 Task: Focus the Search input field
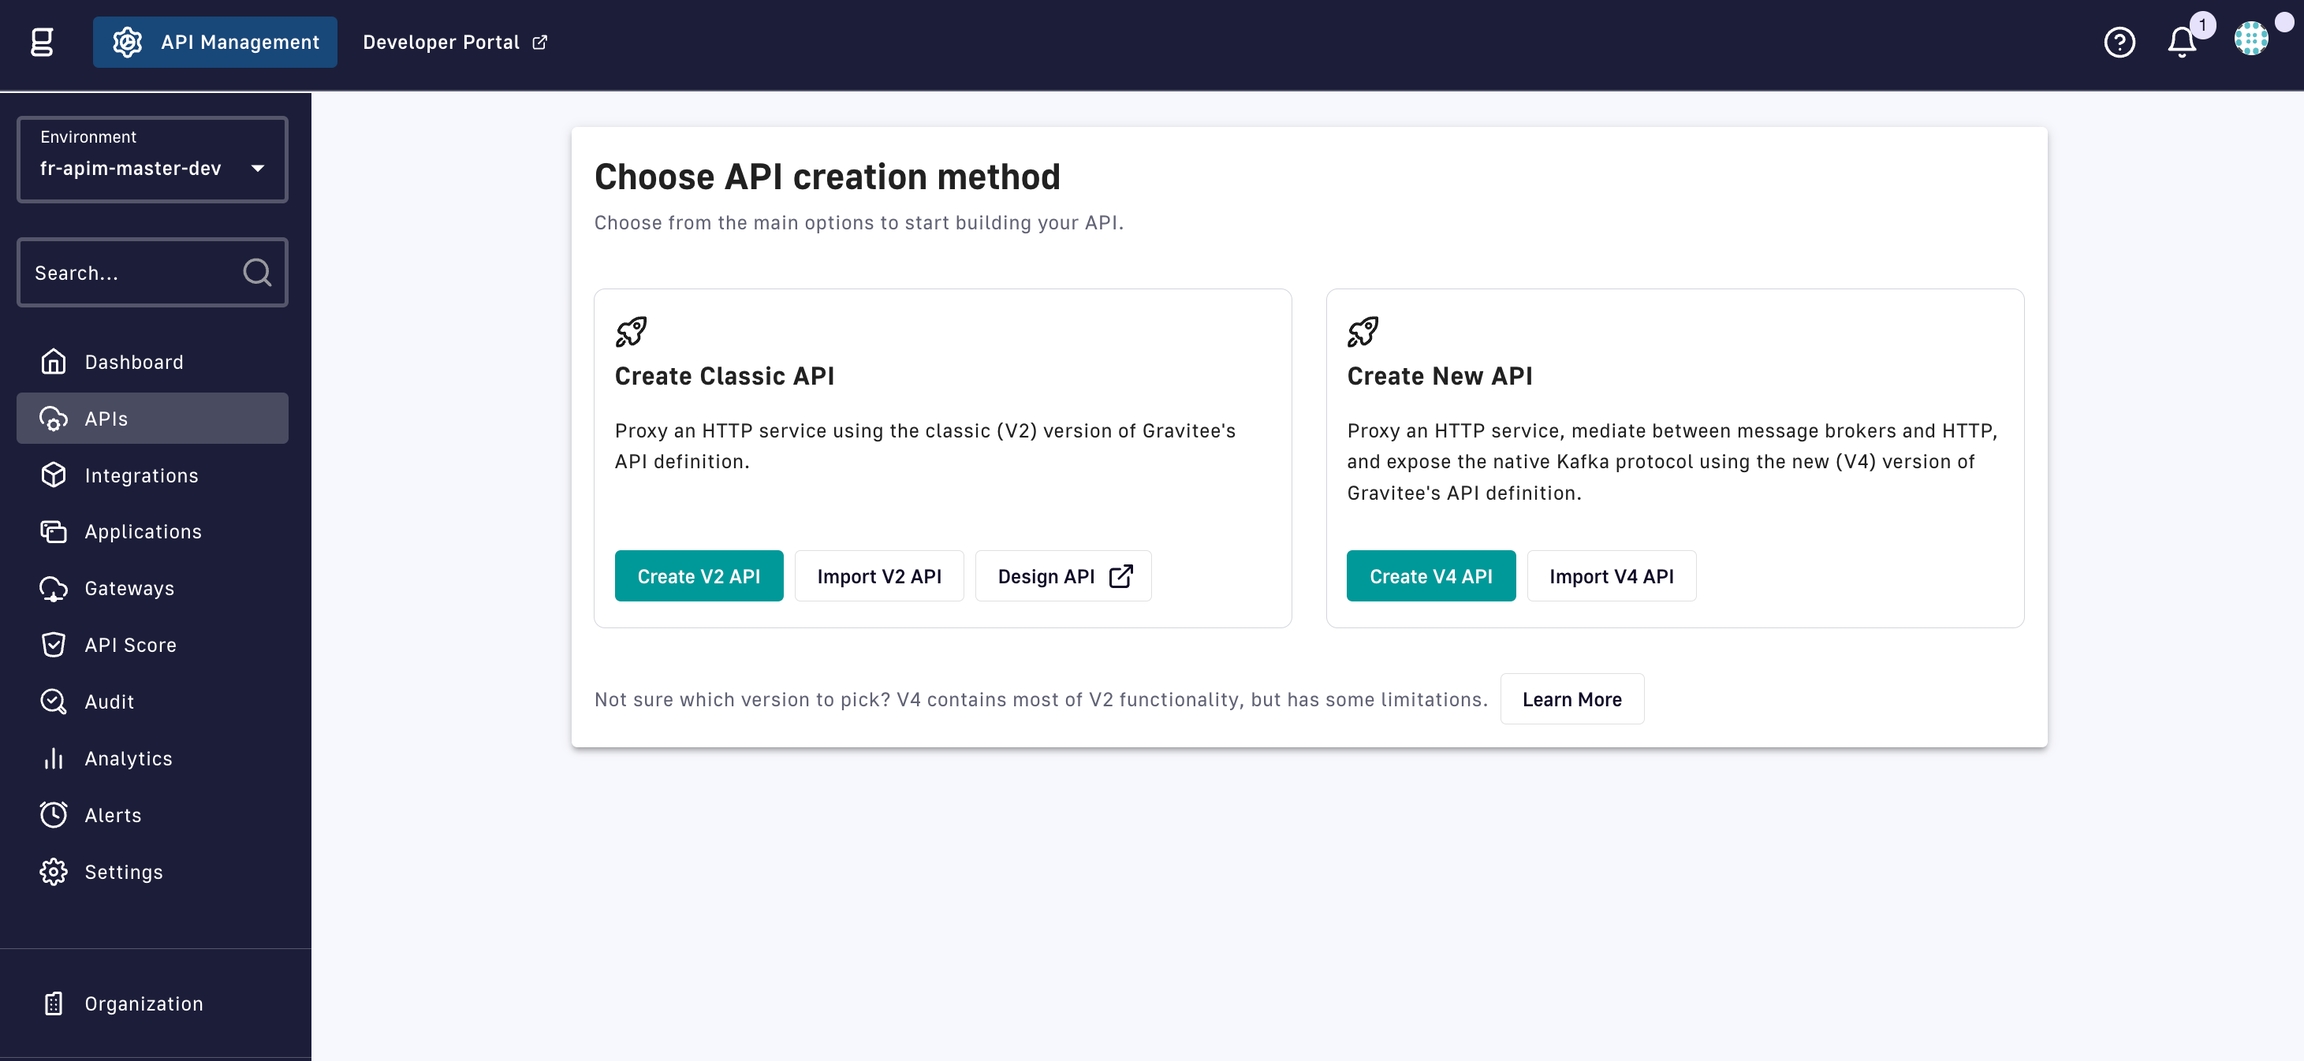130,273
